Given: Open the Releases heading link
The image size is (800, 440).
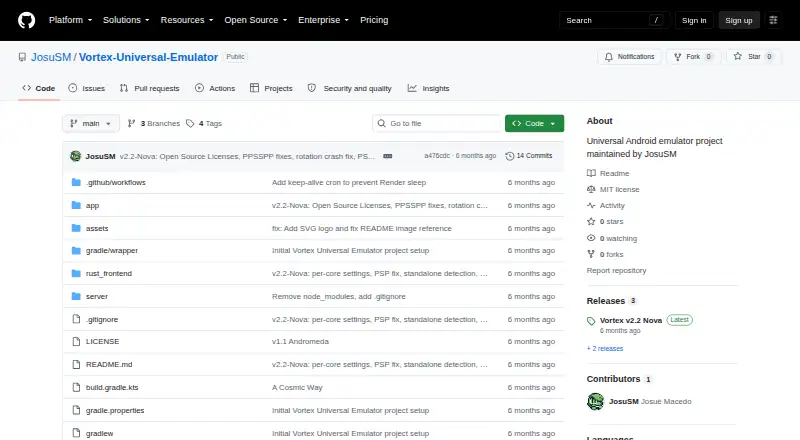Looking at the screenshot, I should pos(611,301).
